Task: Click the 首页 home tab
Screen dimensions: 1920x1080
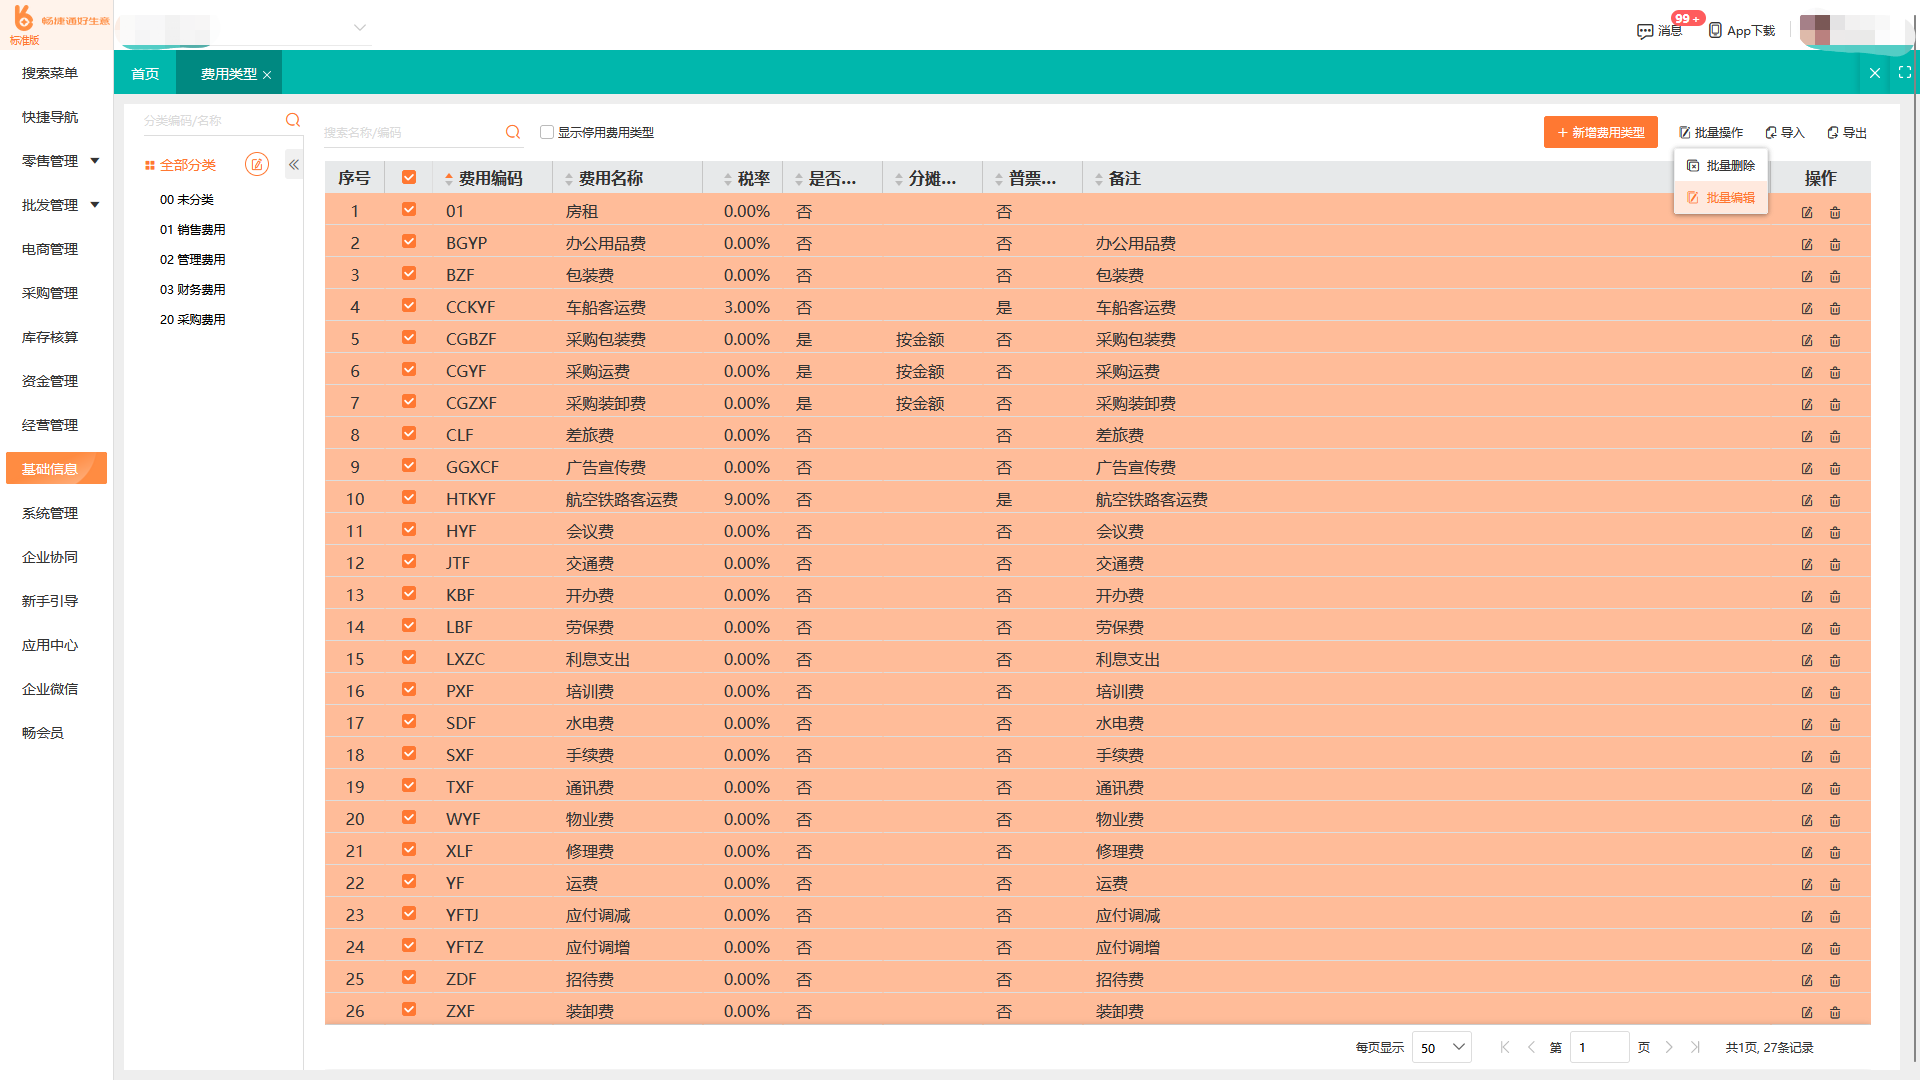Action: pos(145,74)
